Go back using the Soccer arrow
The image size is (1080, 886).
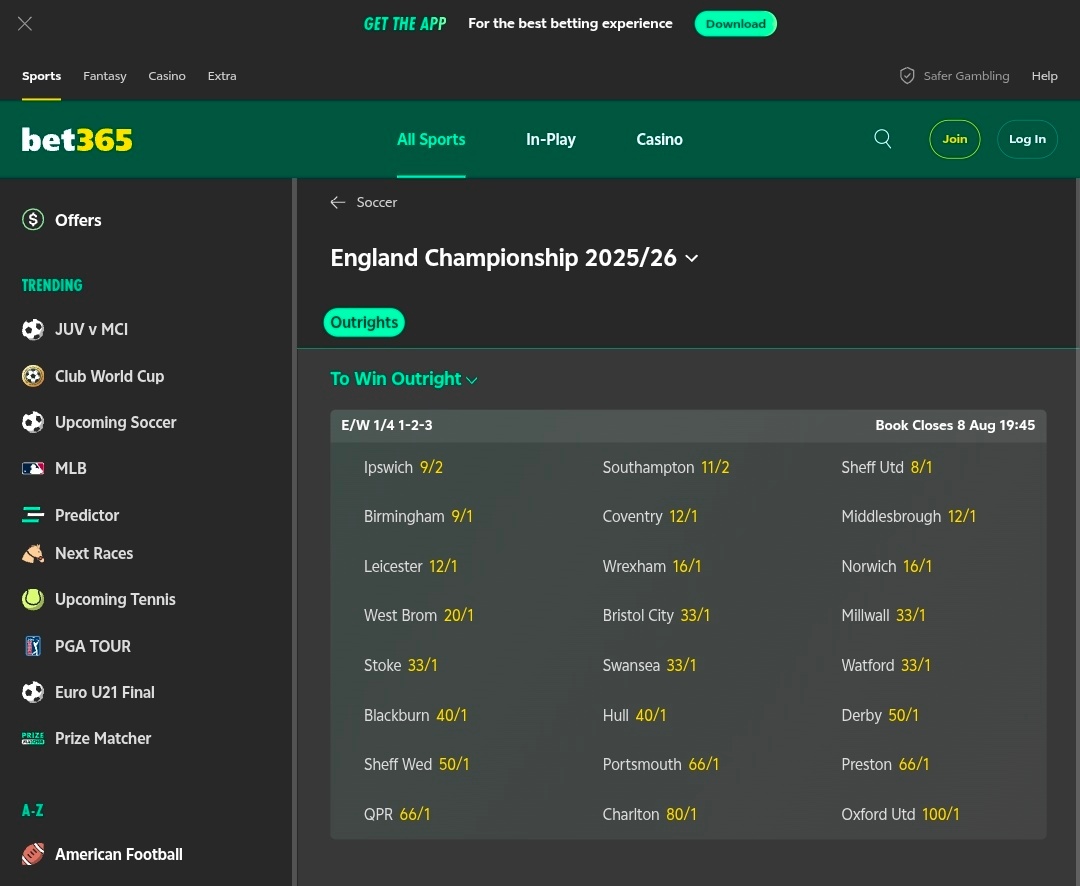pyautogui.click(x=338, y=202)
